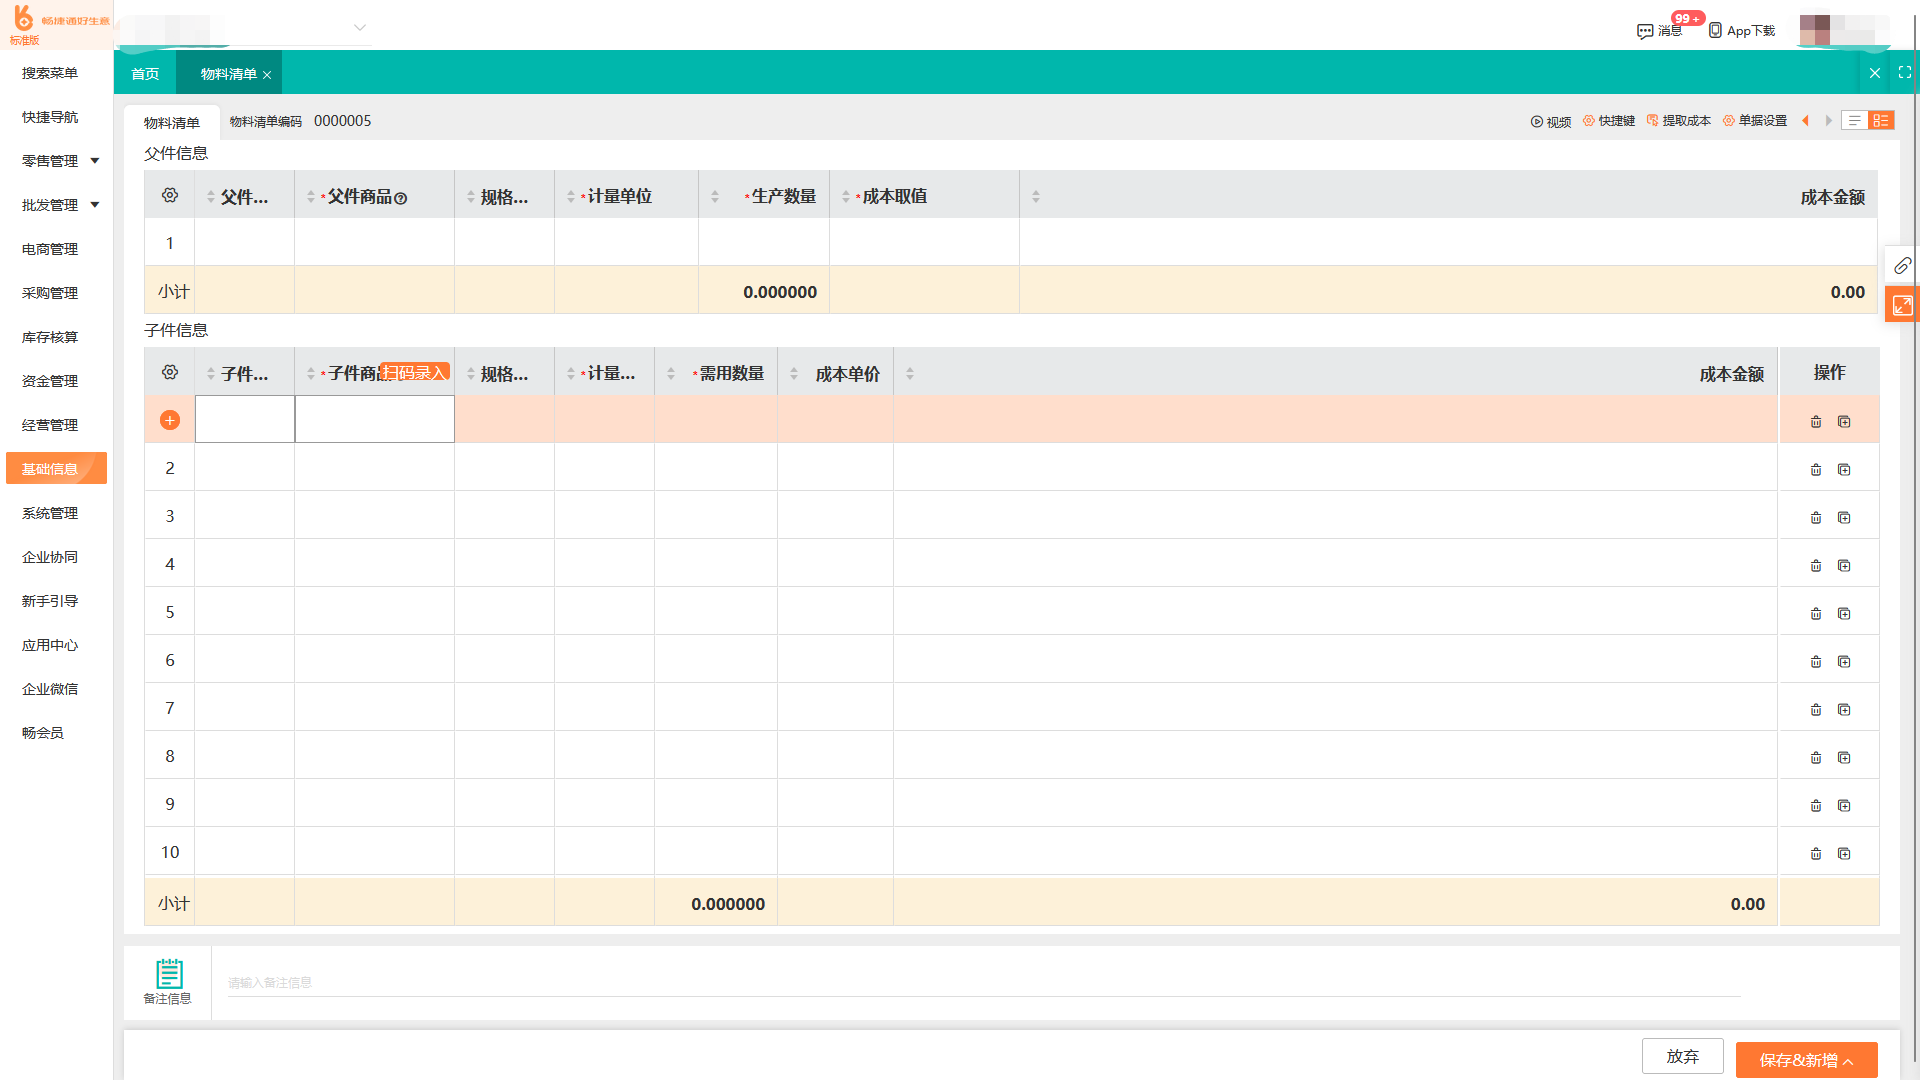Click the copy icon on child row 1

(x=1844, y=421)
